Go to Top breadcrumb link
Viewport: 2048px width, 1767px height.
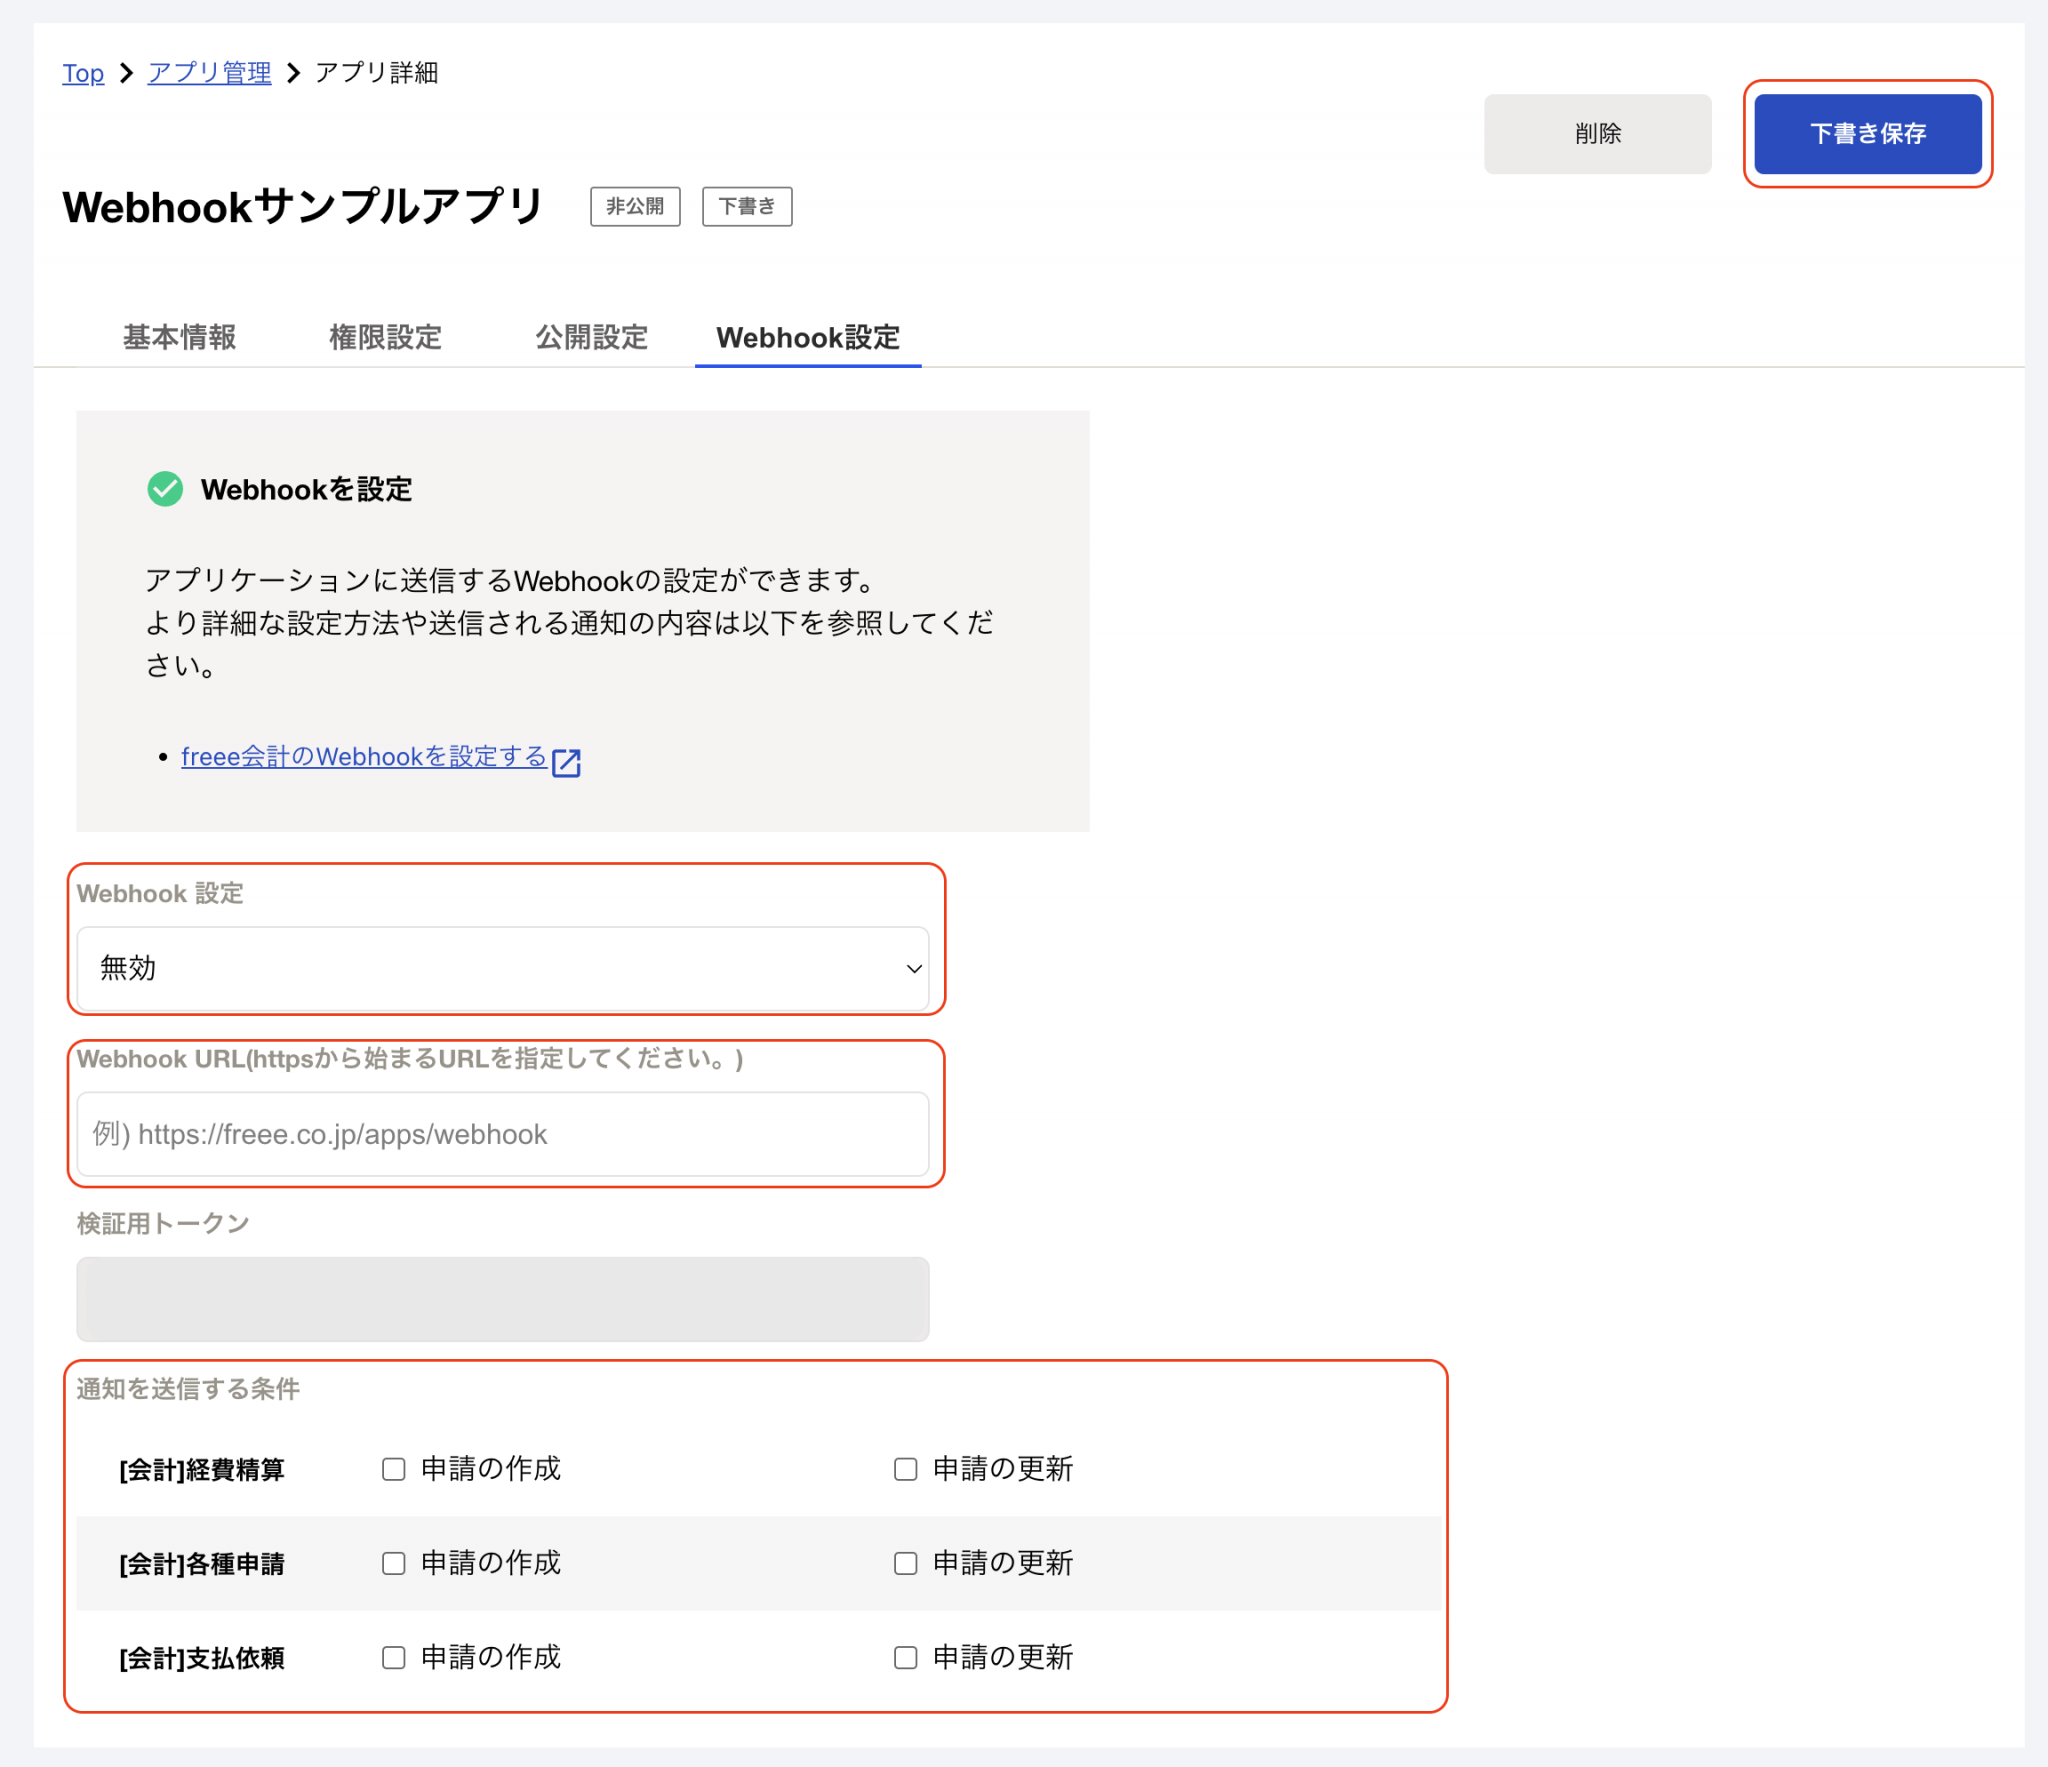click(83, 73)
